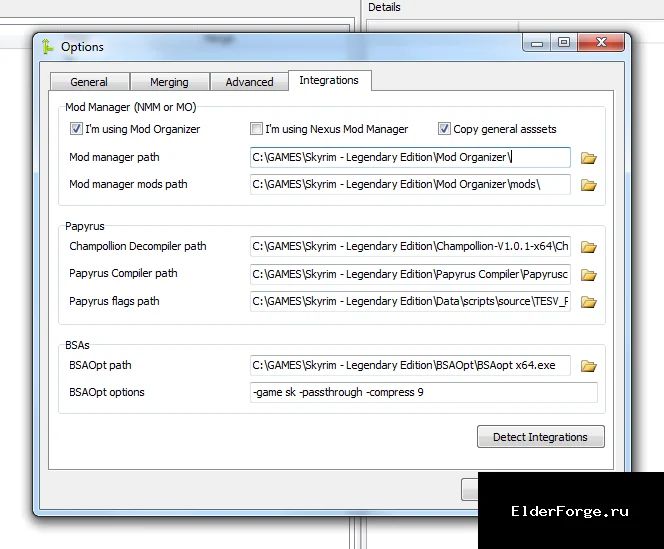
Task: Click the Options window title icon
Action: coord(47,46)
